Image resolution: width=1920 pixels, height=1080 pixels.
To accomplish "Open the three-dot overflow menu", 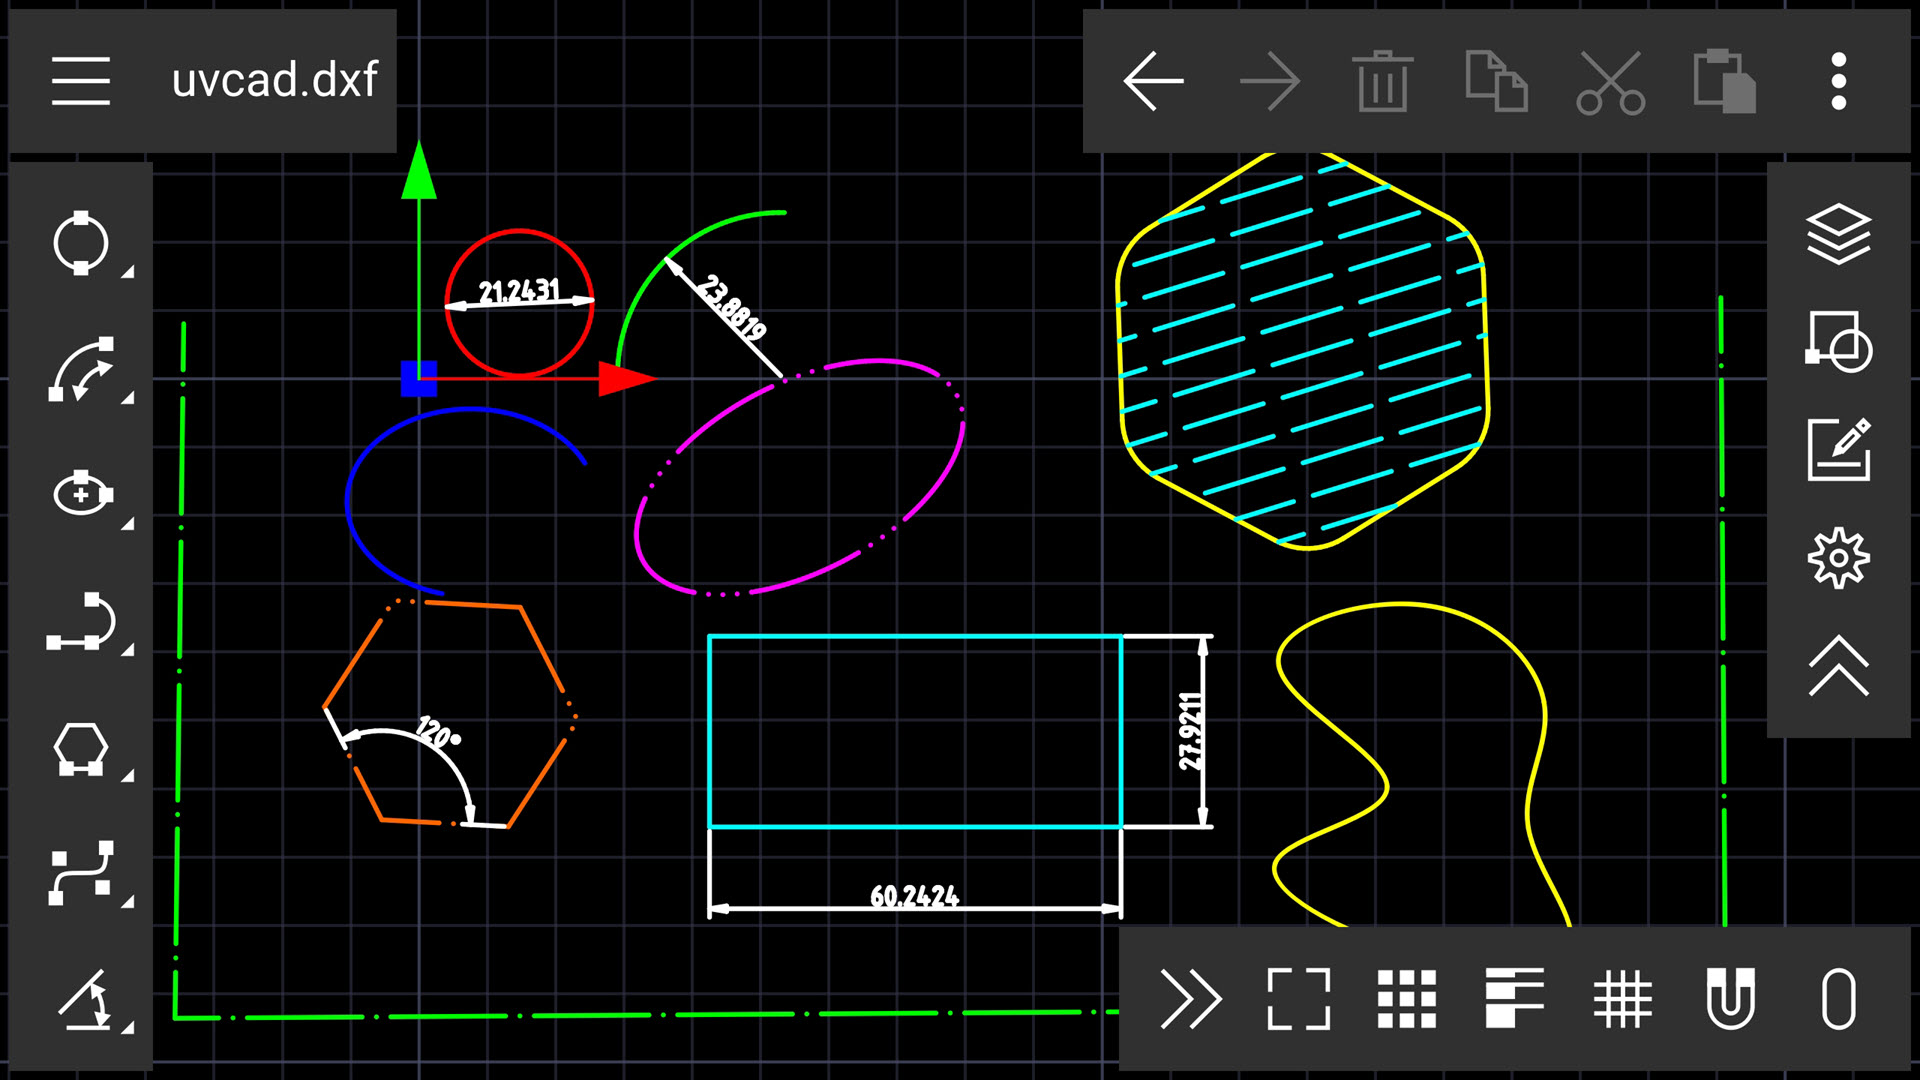I will [x=1838, y=82].
